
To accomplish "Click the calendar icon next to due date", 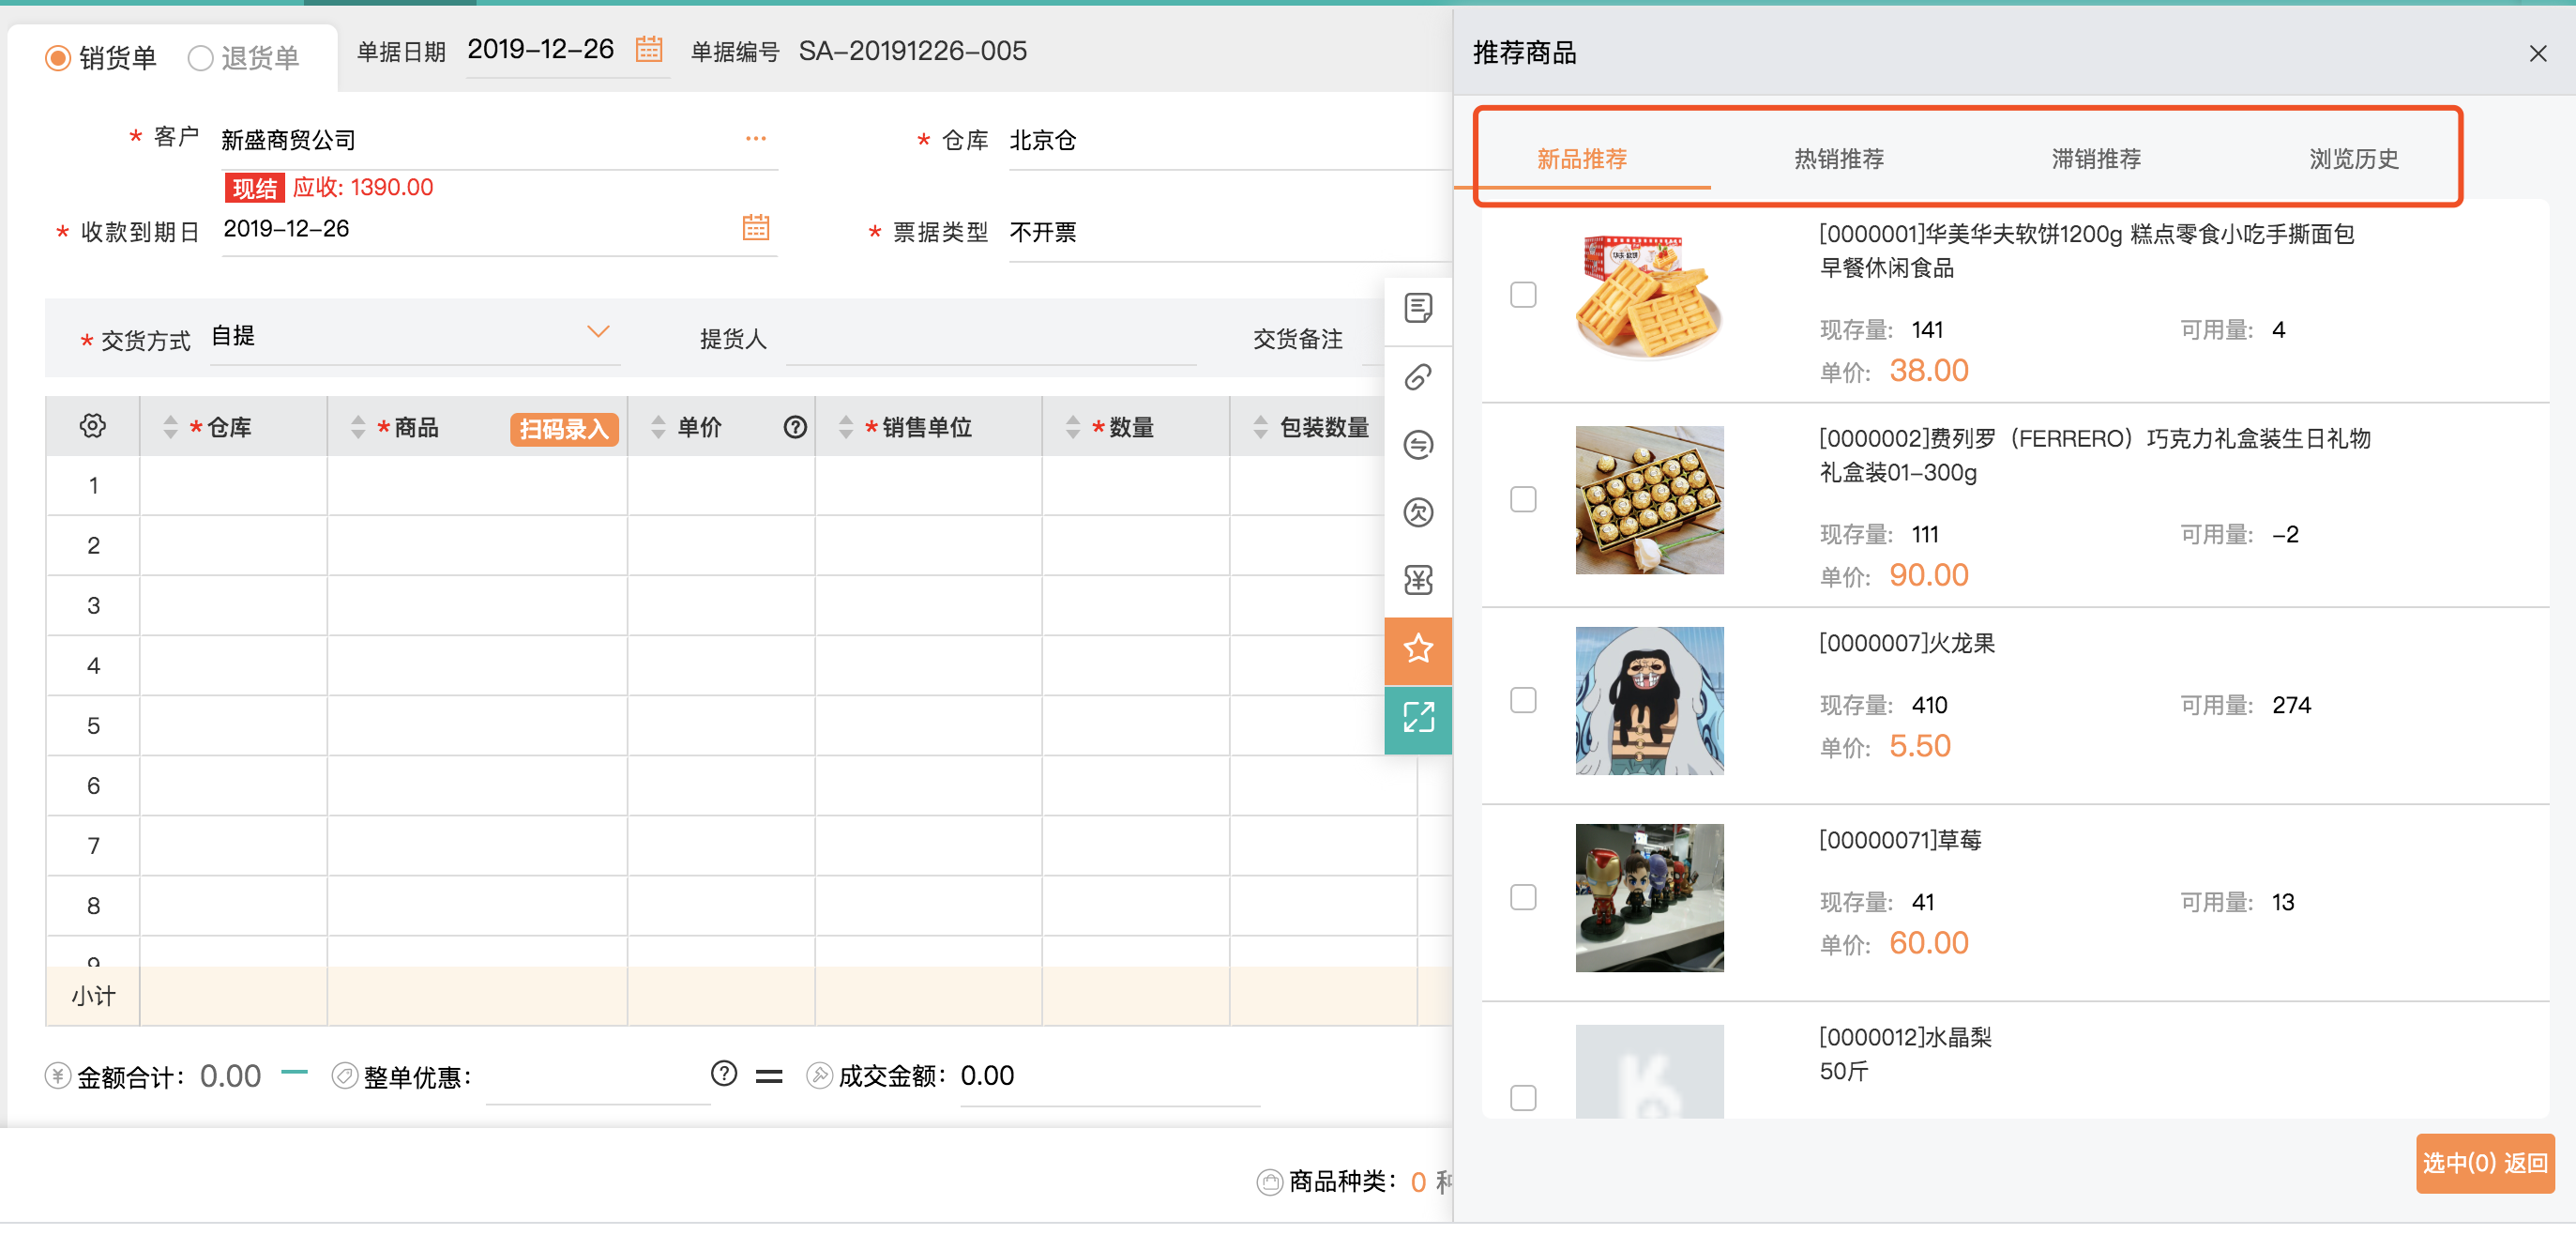I will pyautogui.click(x=754, y=230).
